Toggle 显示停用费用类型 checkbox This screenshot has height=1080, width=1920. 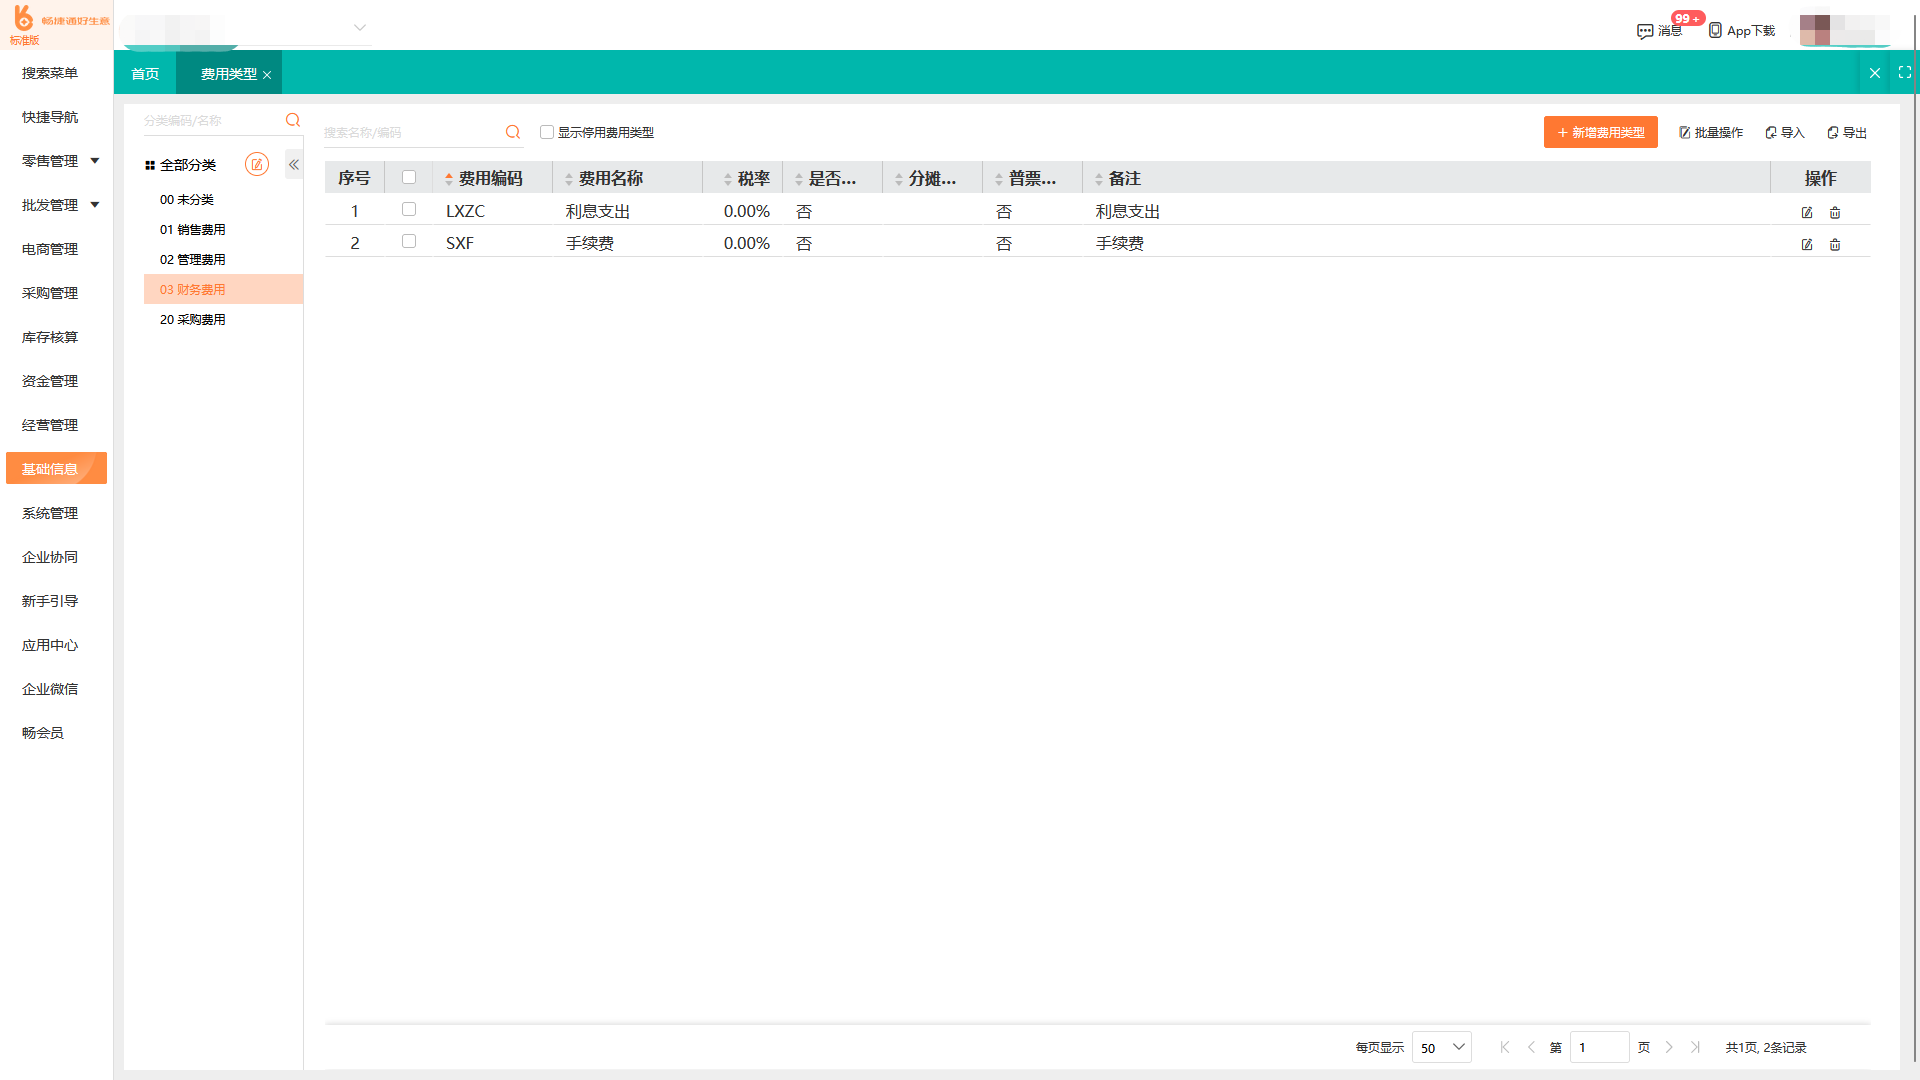[546, 131]
